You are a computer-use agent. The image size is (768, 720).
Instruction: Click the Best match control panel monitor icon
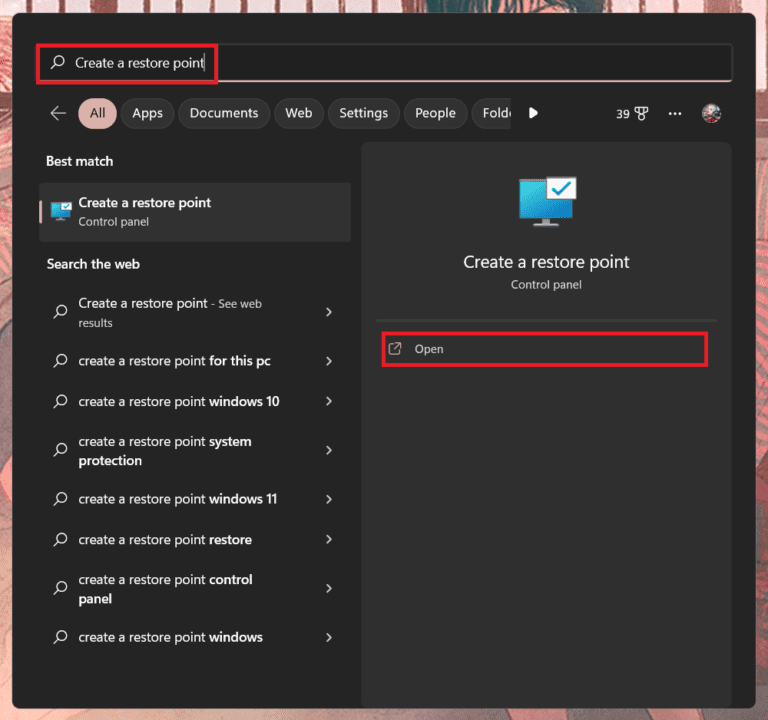(61, 211)
